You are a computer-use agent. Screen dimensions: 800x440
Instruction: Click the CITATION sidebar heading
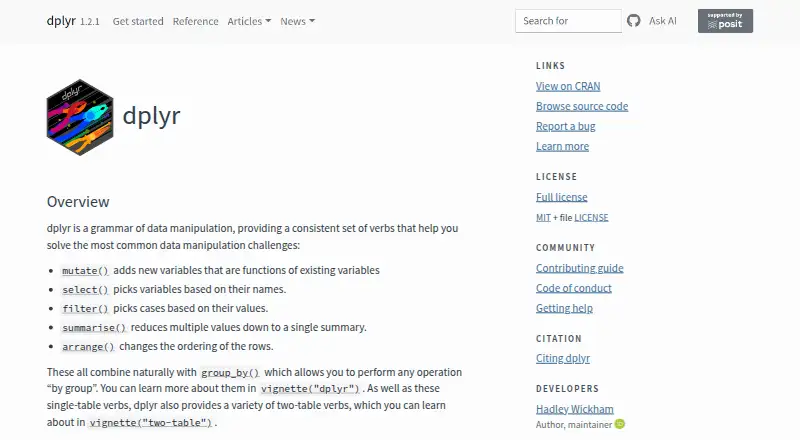[559, 339]
